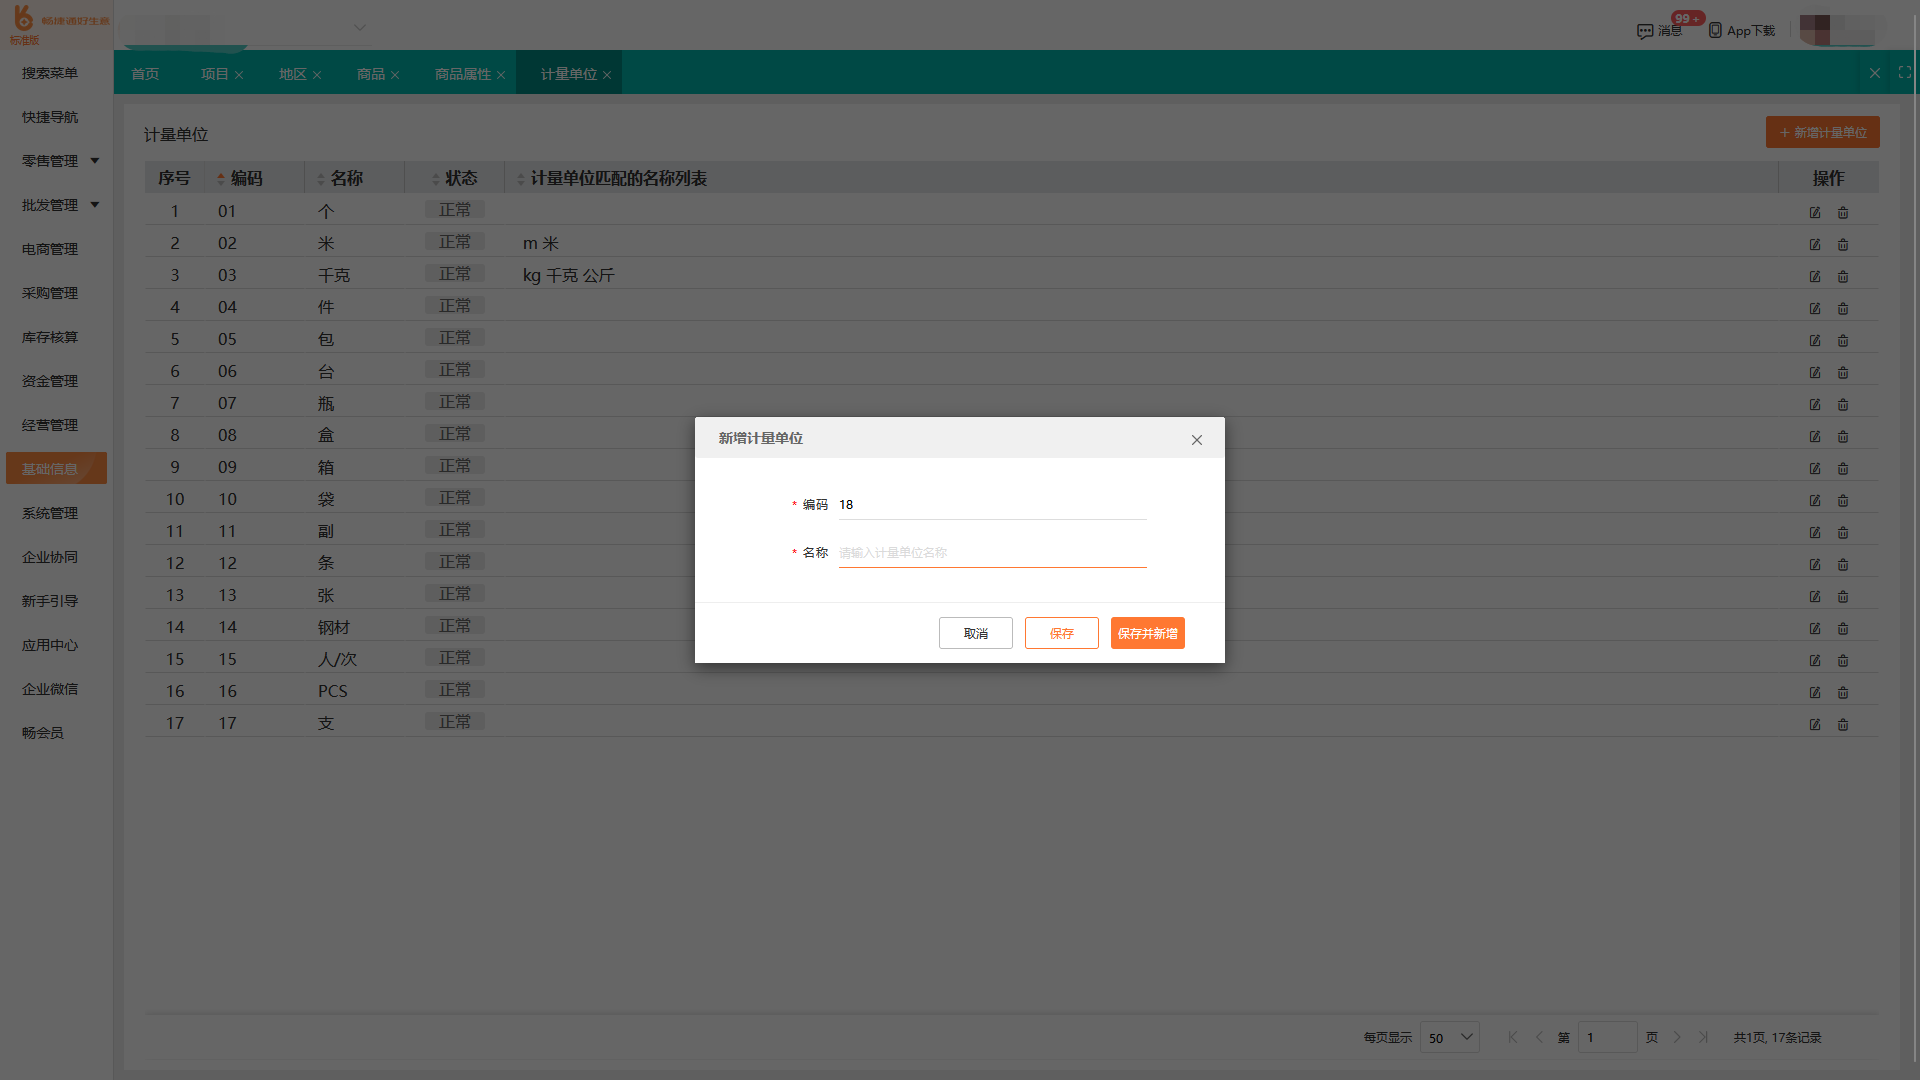Click the delete icon for row 2

(x=1844, y=244)
